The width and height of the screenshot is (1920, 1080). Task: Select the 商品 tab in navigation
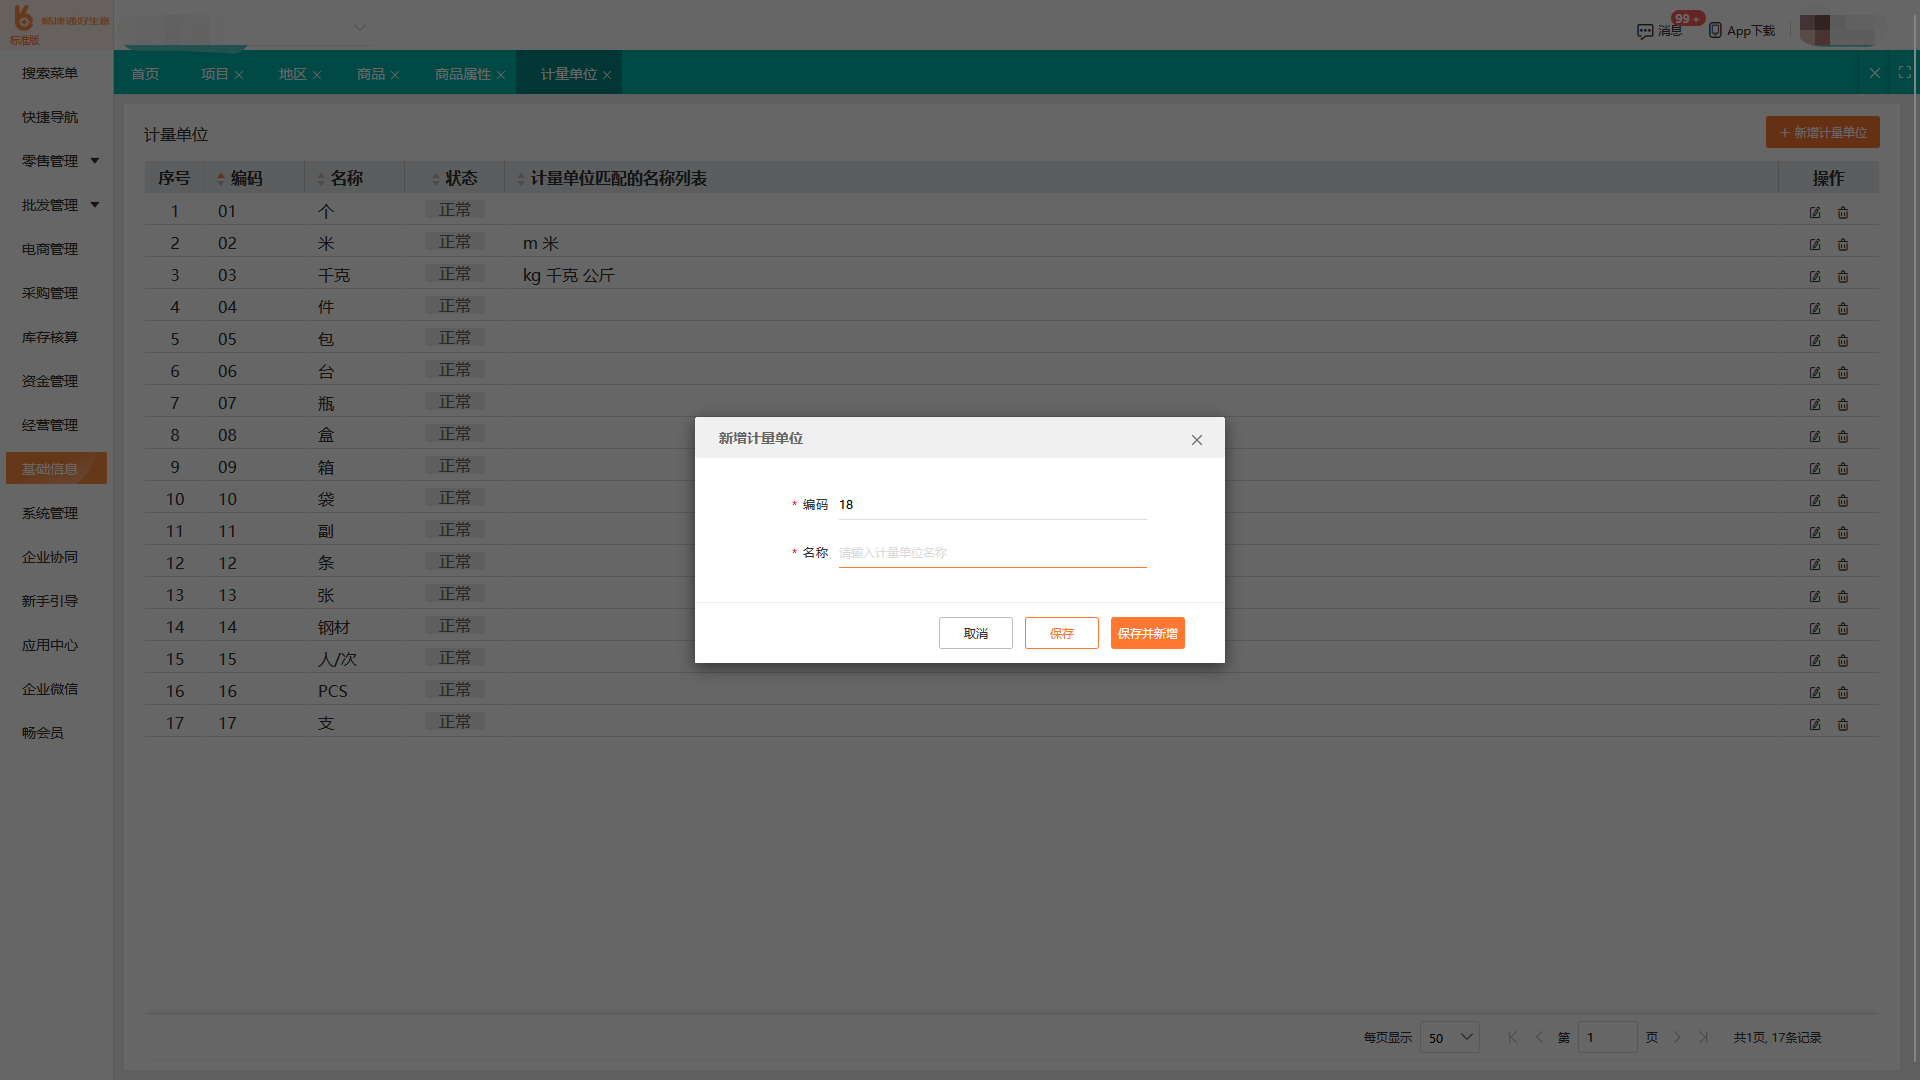pos(372,74)
